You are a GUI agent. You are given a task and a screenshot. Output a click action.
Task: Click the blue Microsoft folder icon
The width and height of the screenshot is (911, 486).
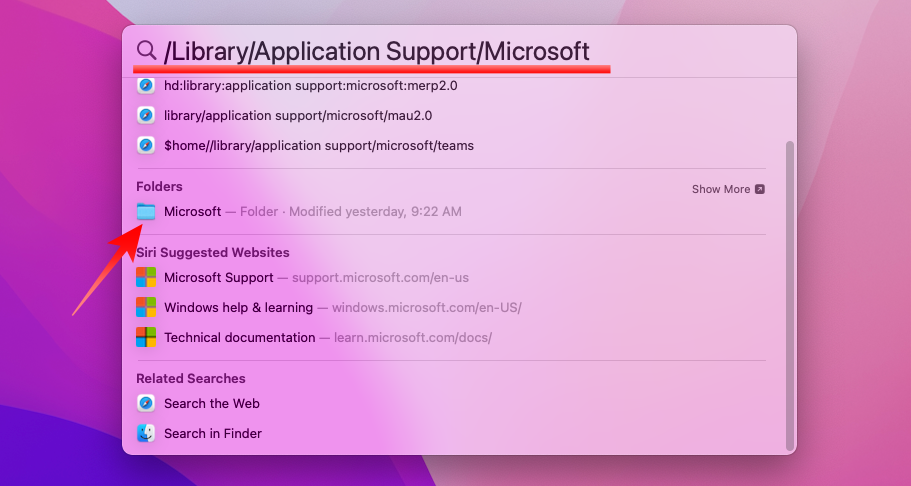tap(146, 212)
